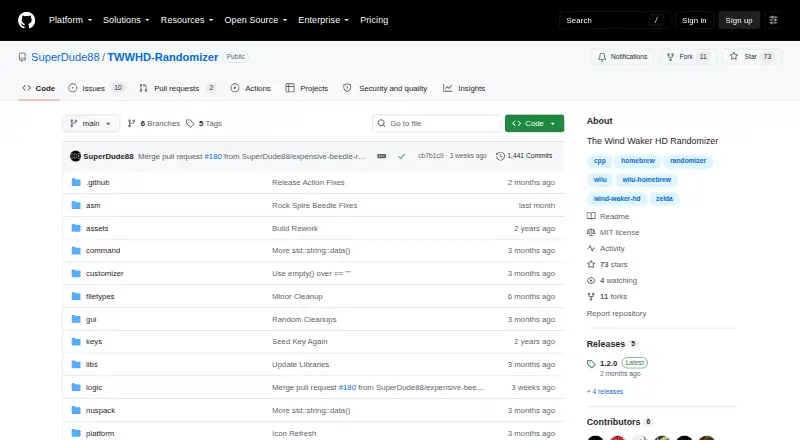
Task: Click the keys folder icon
Action: pos(76,341)
